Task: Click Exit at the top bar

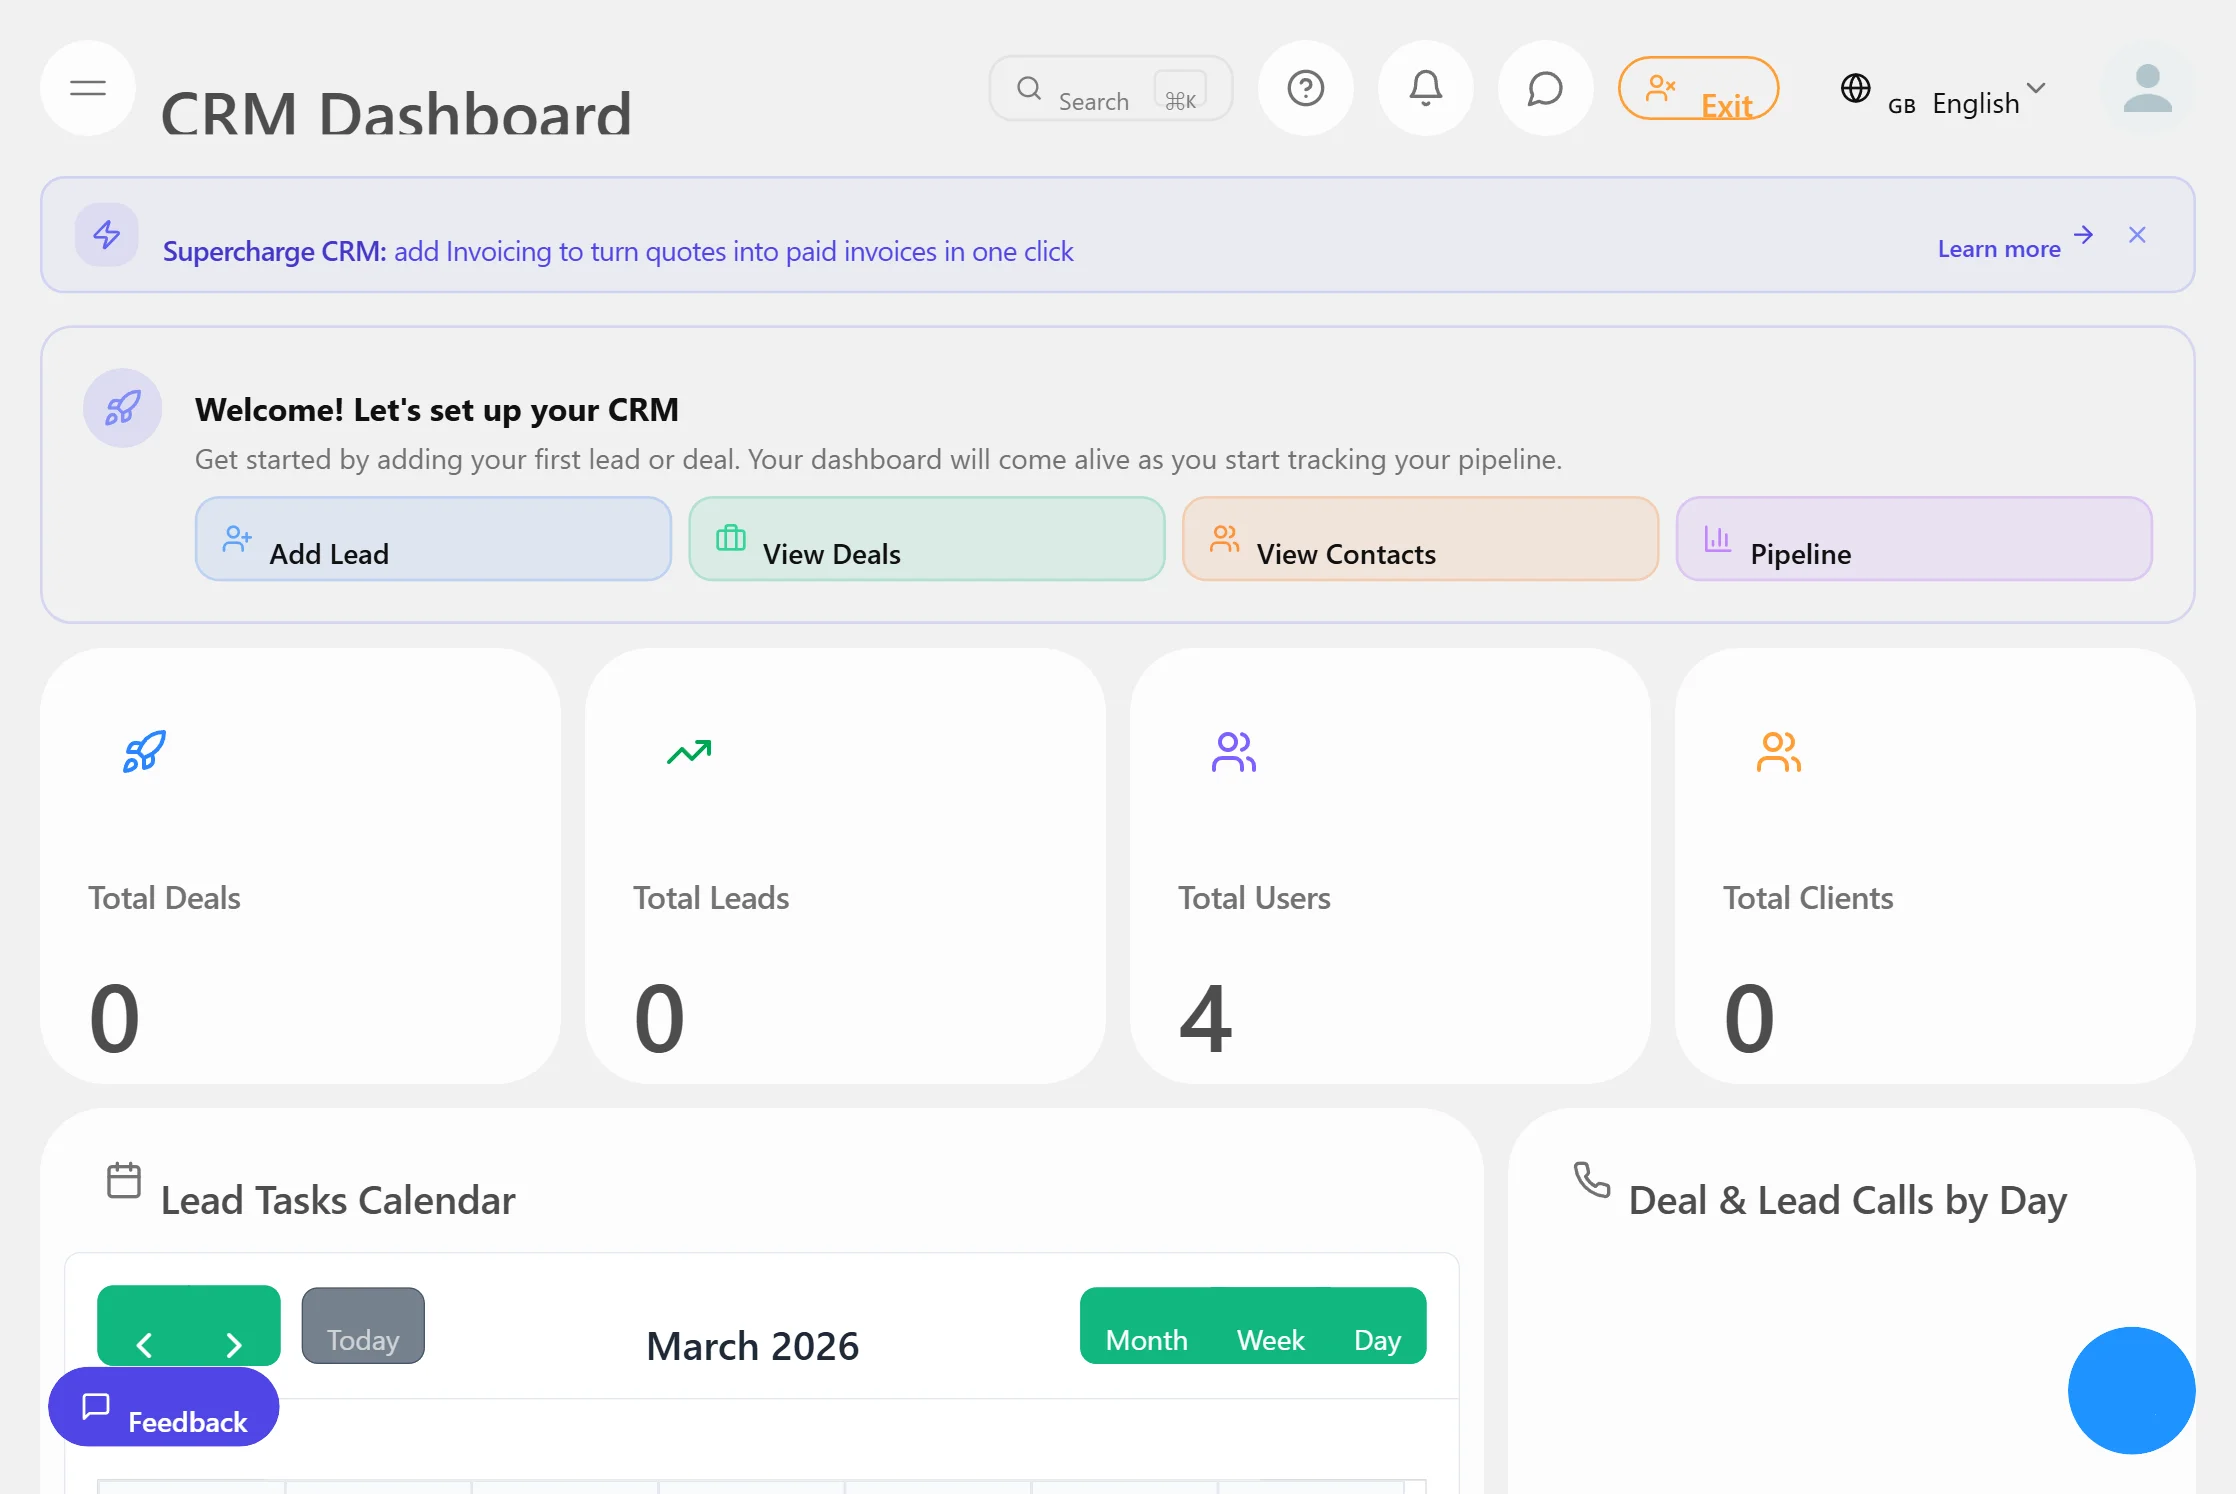Action: click(1698, 89)
